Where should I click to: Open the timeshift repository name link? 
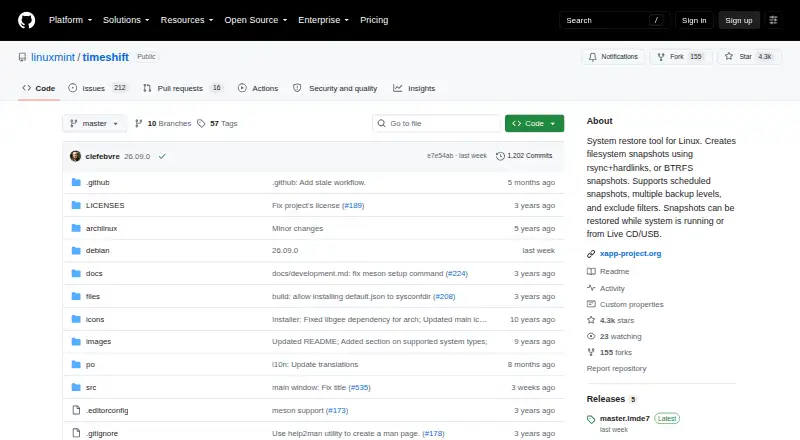click(106, 57)
